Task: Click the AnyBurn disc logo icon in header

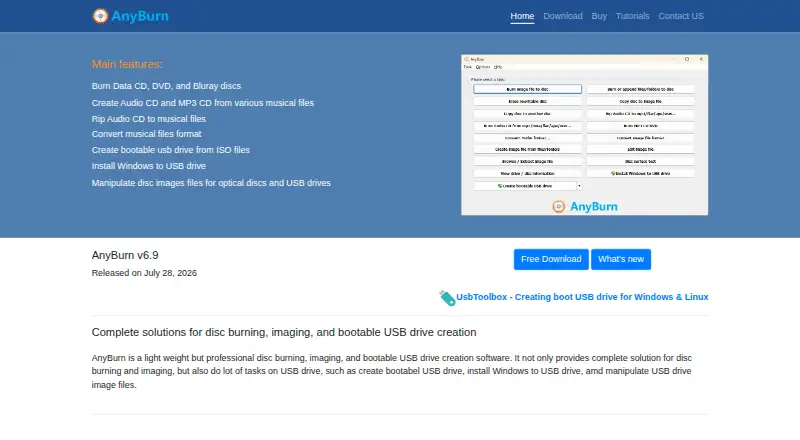Action: point(100,16)
